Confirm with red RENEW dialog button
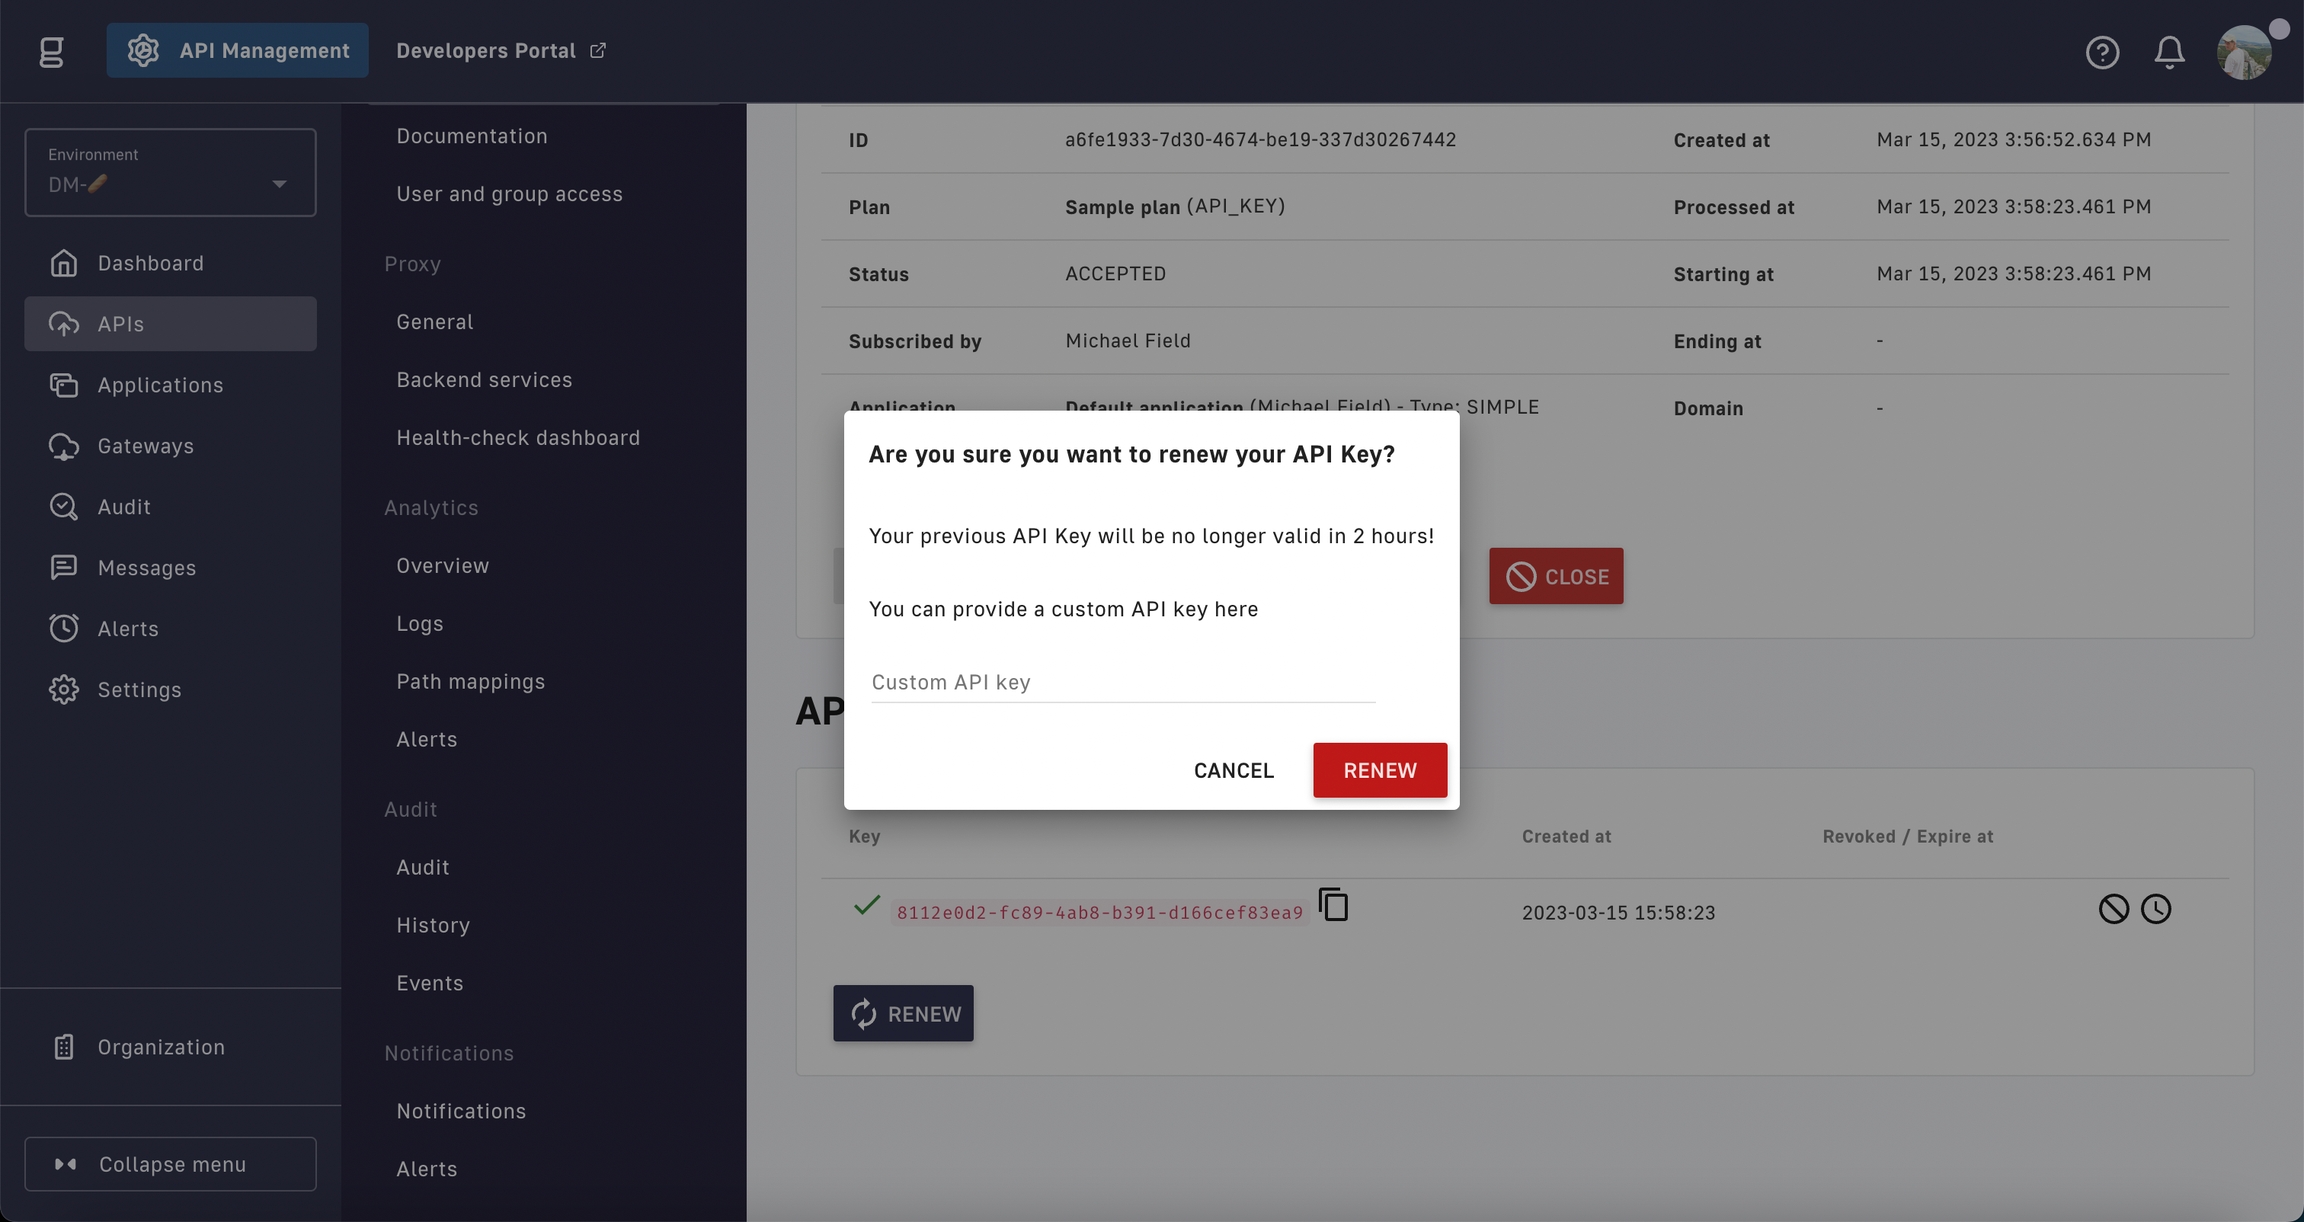 point(1379,770)
